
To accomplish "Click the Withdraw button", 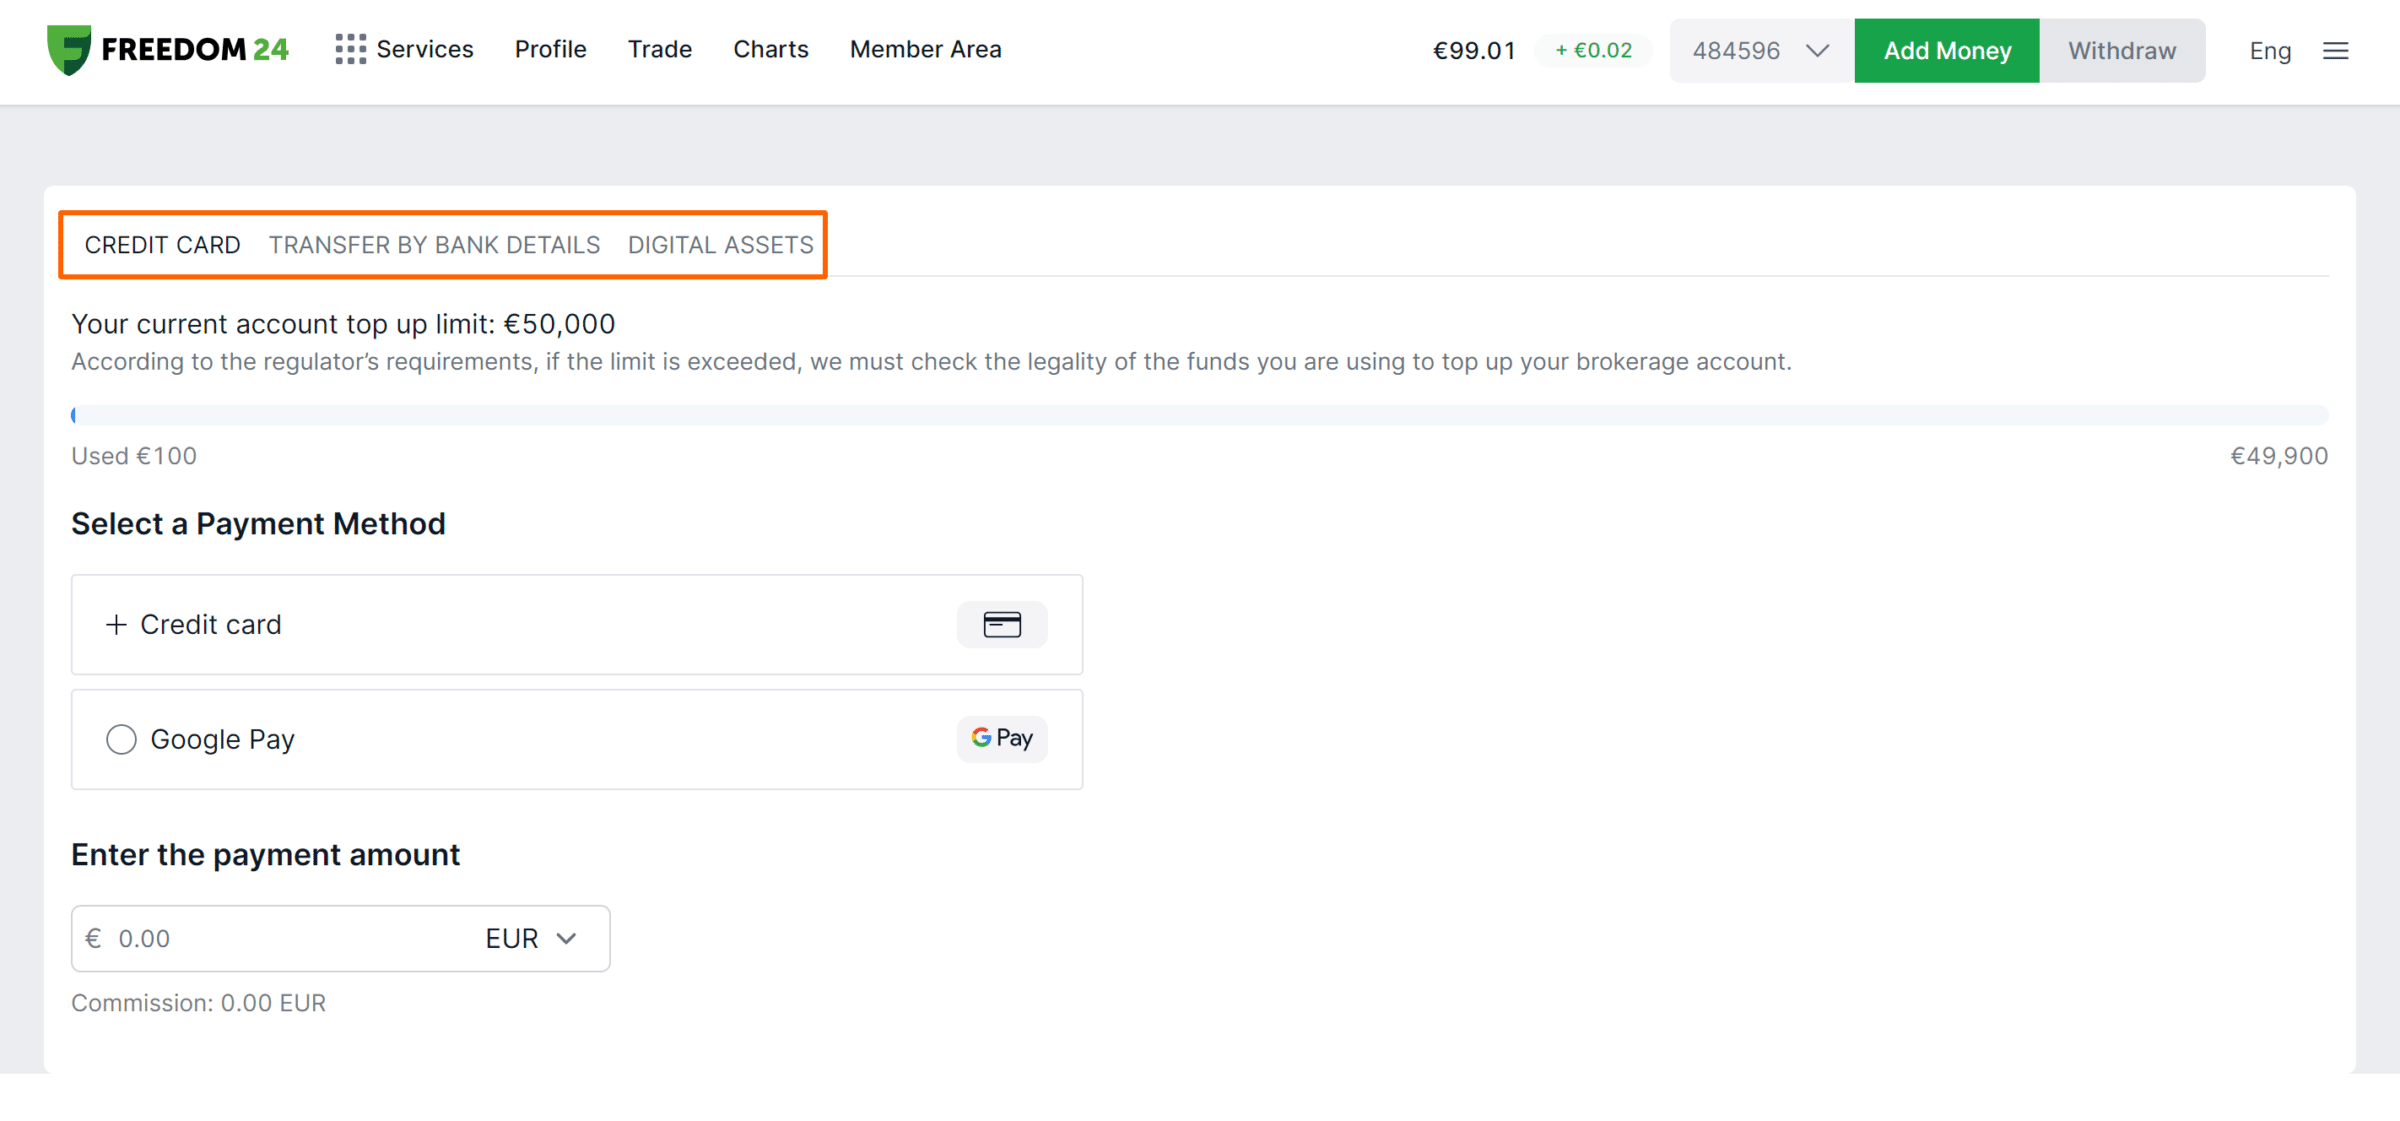I will click(2121, 51).
